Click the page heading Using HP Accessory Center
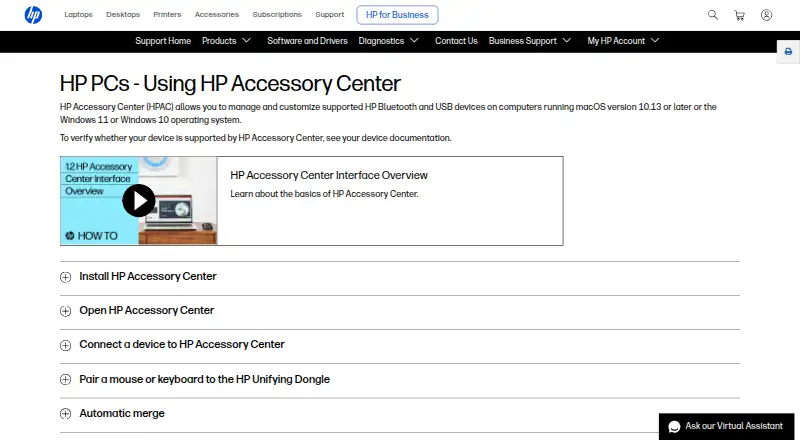 [230, 83]
